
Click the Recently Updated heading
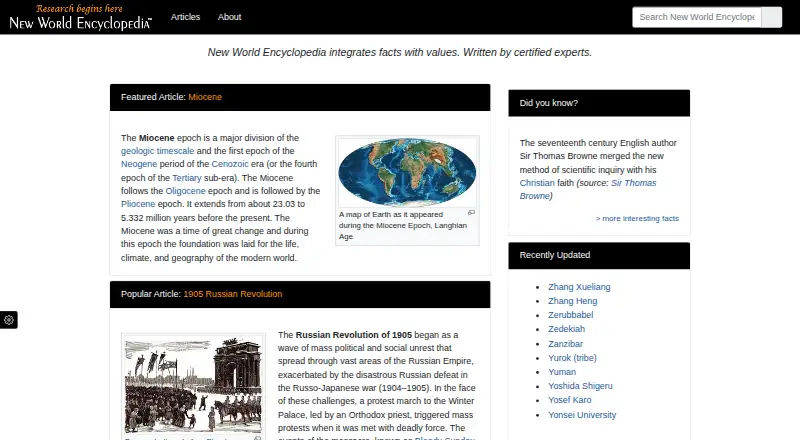tap(555, 255)
